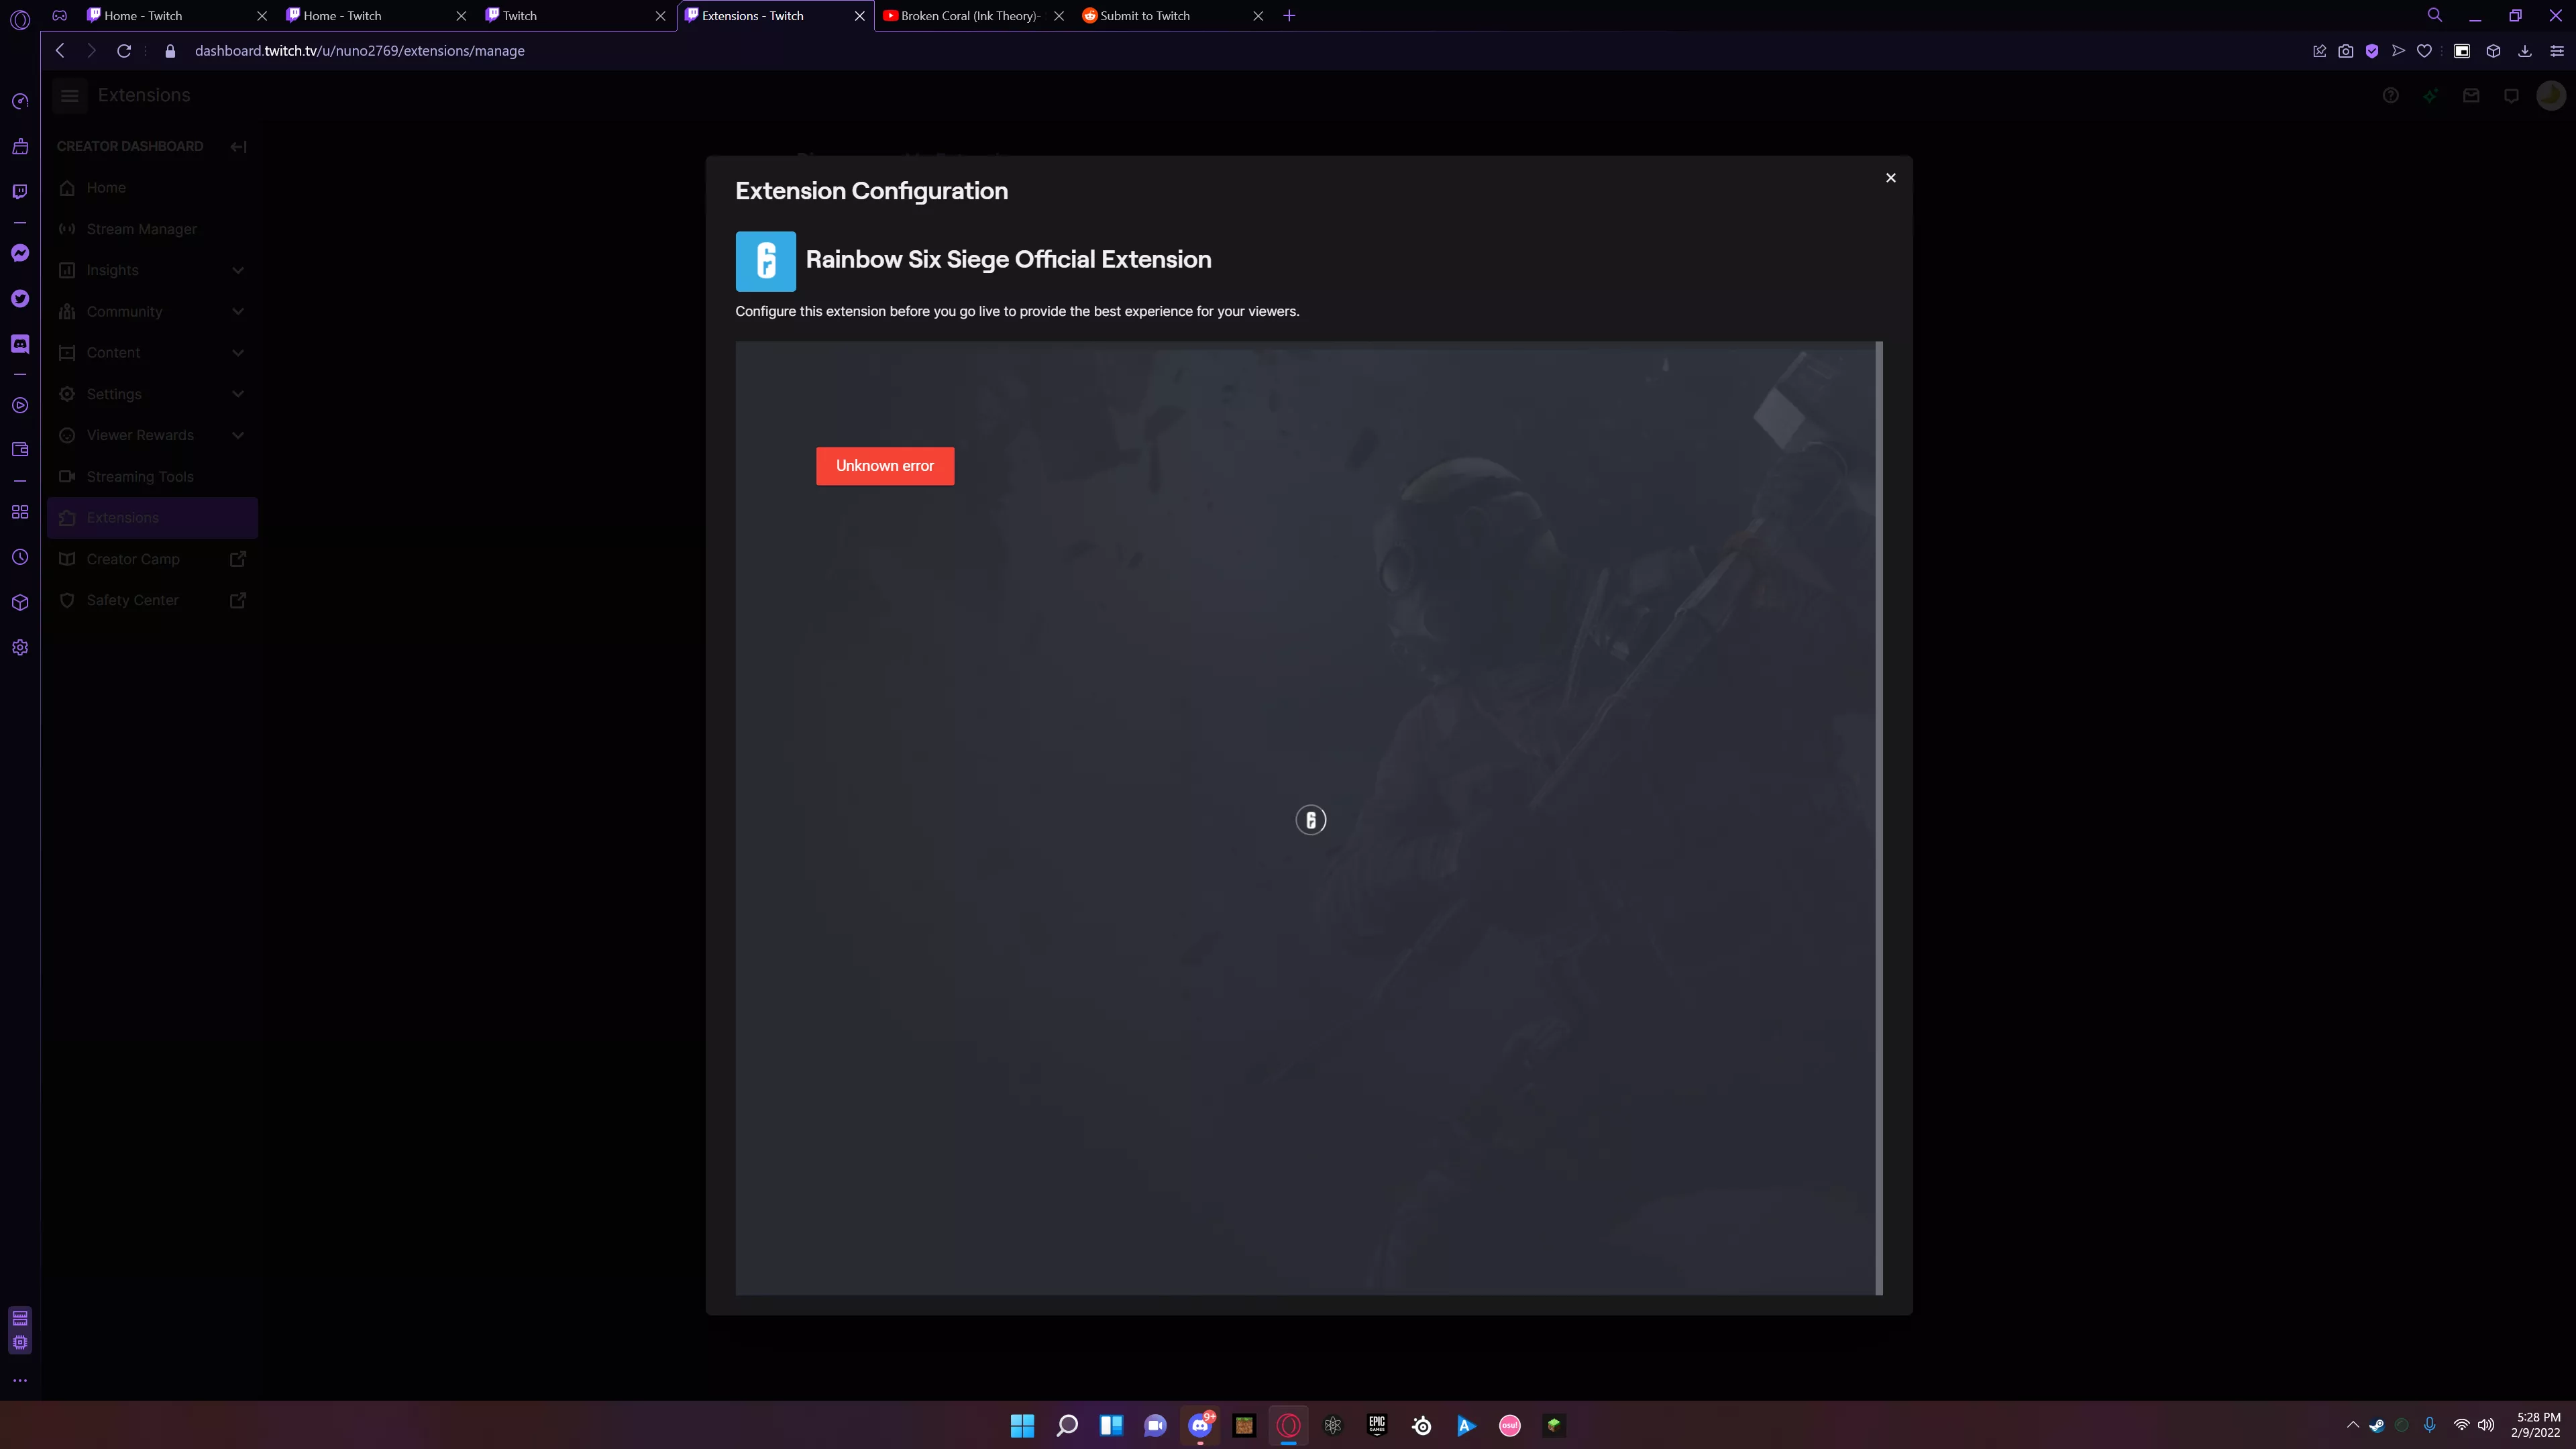The width and height of the screenshot is (2576, 1449).
Task: Click the Home sidebar menu item
Action: 106,188
